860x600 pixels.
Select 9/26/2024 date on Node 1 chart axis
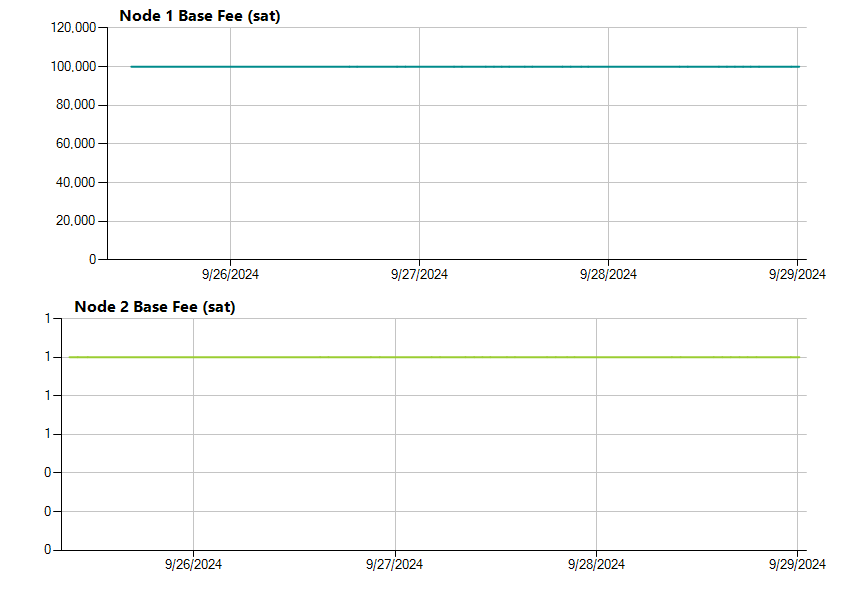tap(230, 274)
